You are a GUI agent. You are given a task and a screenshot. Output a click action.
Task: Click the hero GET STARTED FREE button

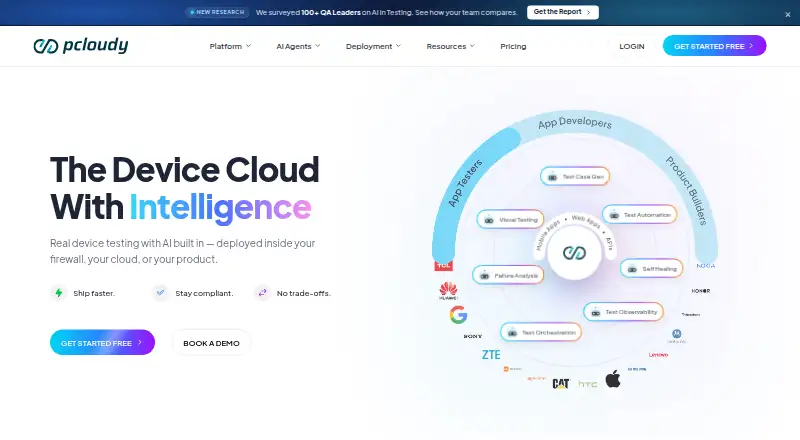102,343
